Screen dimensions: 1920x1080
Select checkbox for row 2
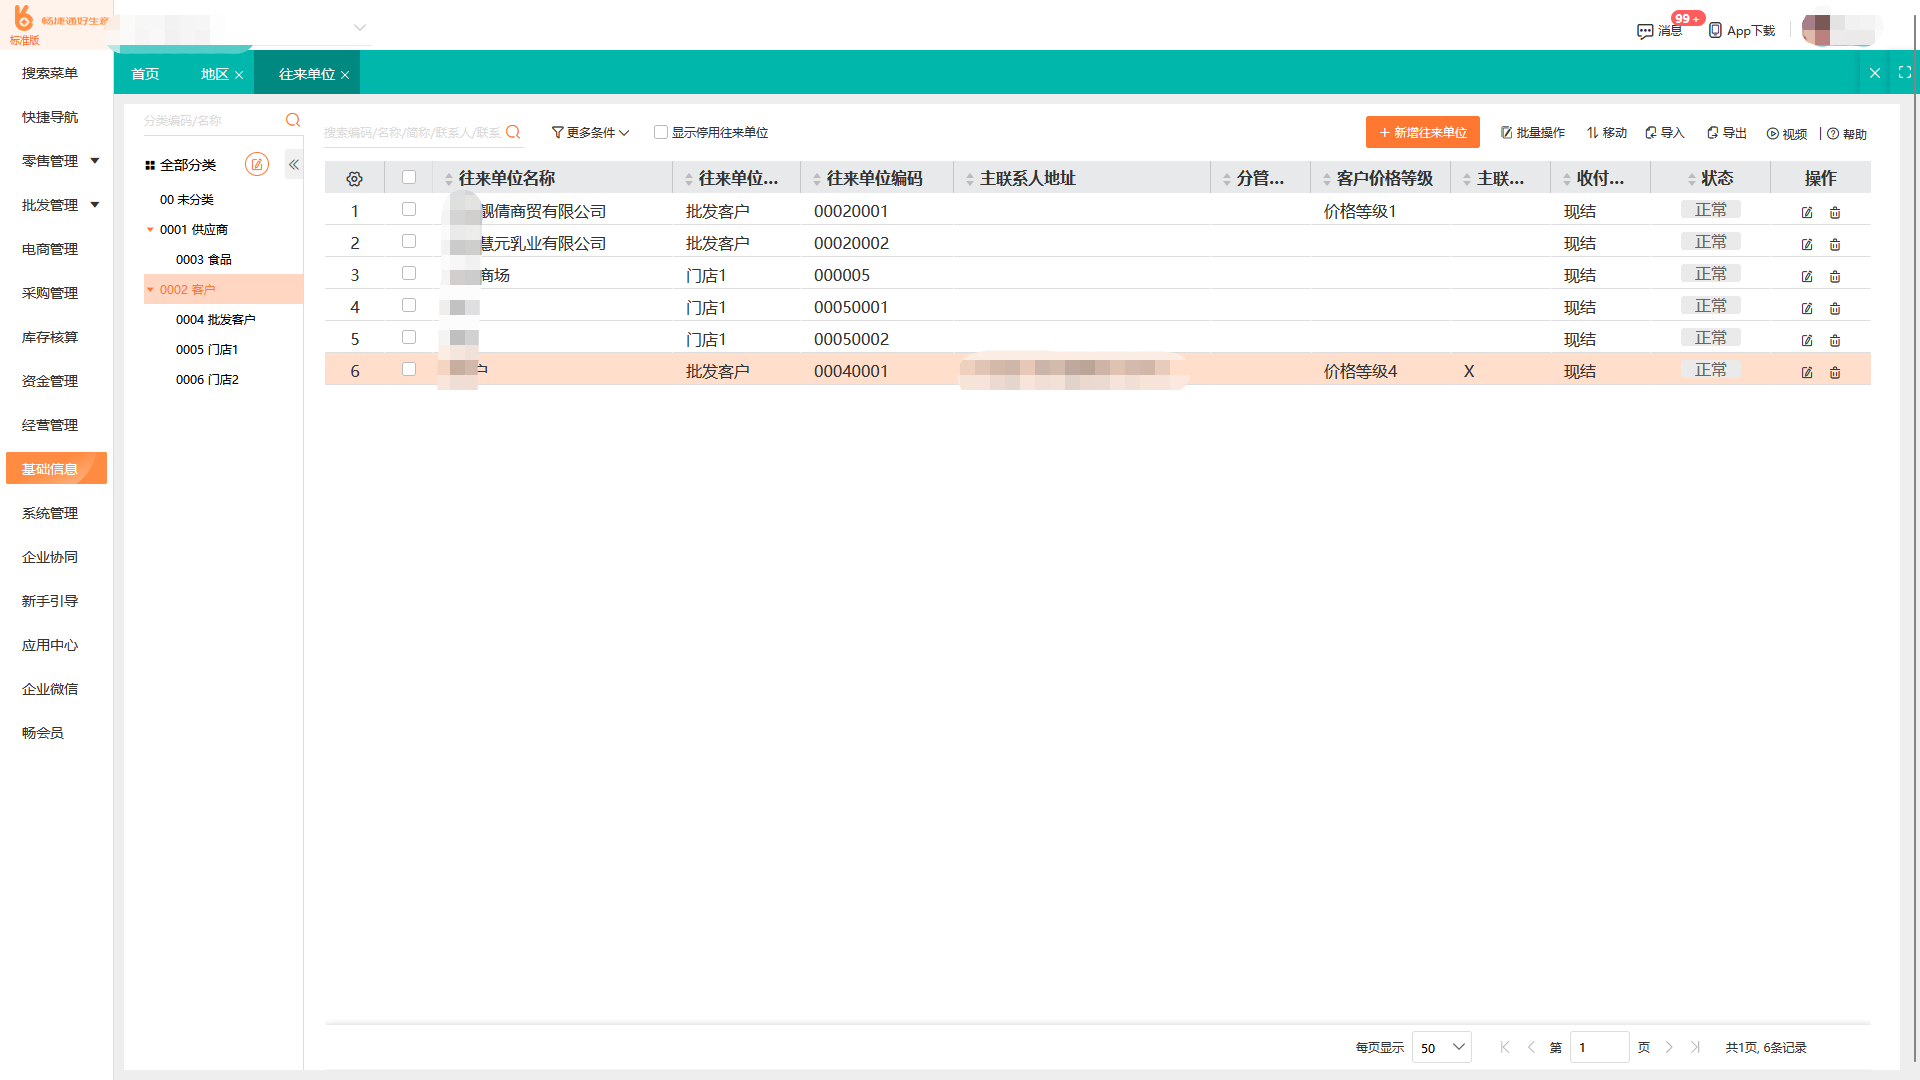410,241
